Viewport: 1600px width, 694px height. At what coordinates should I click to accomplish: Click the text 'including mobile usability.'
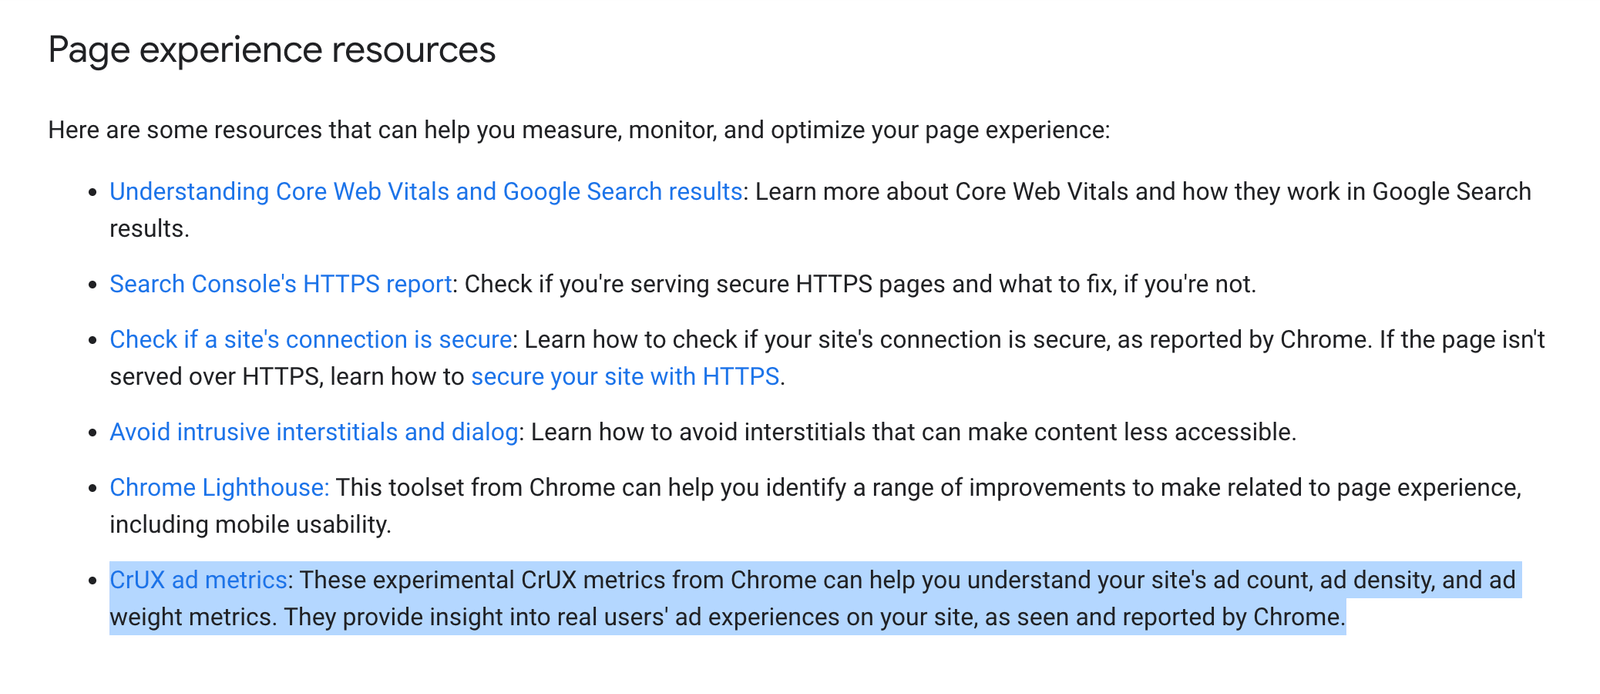point(250,525)
